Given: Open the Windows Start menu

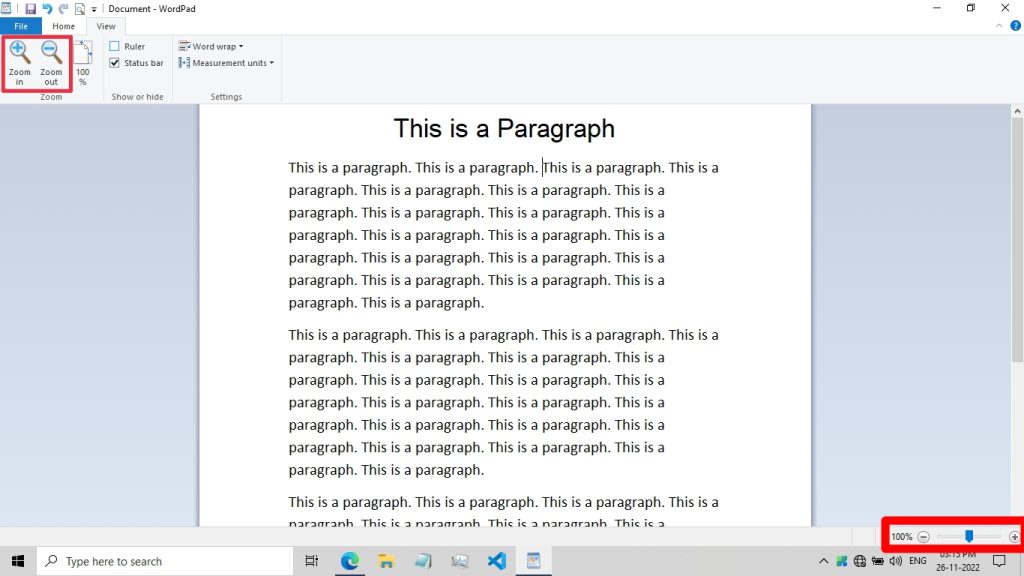Looking at the screenshot, I should click(x=18, y=561).
